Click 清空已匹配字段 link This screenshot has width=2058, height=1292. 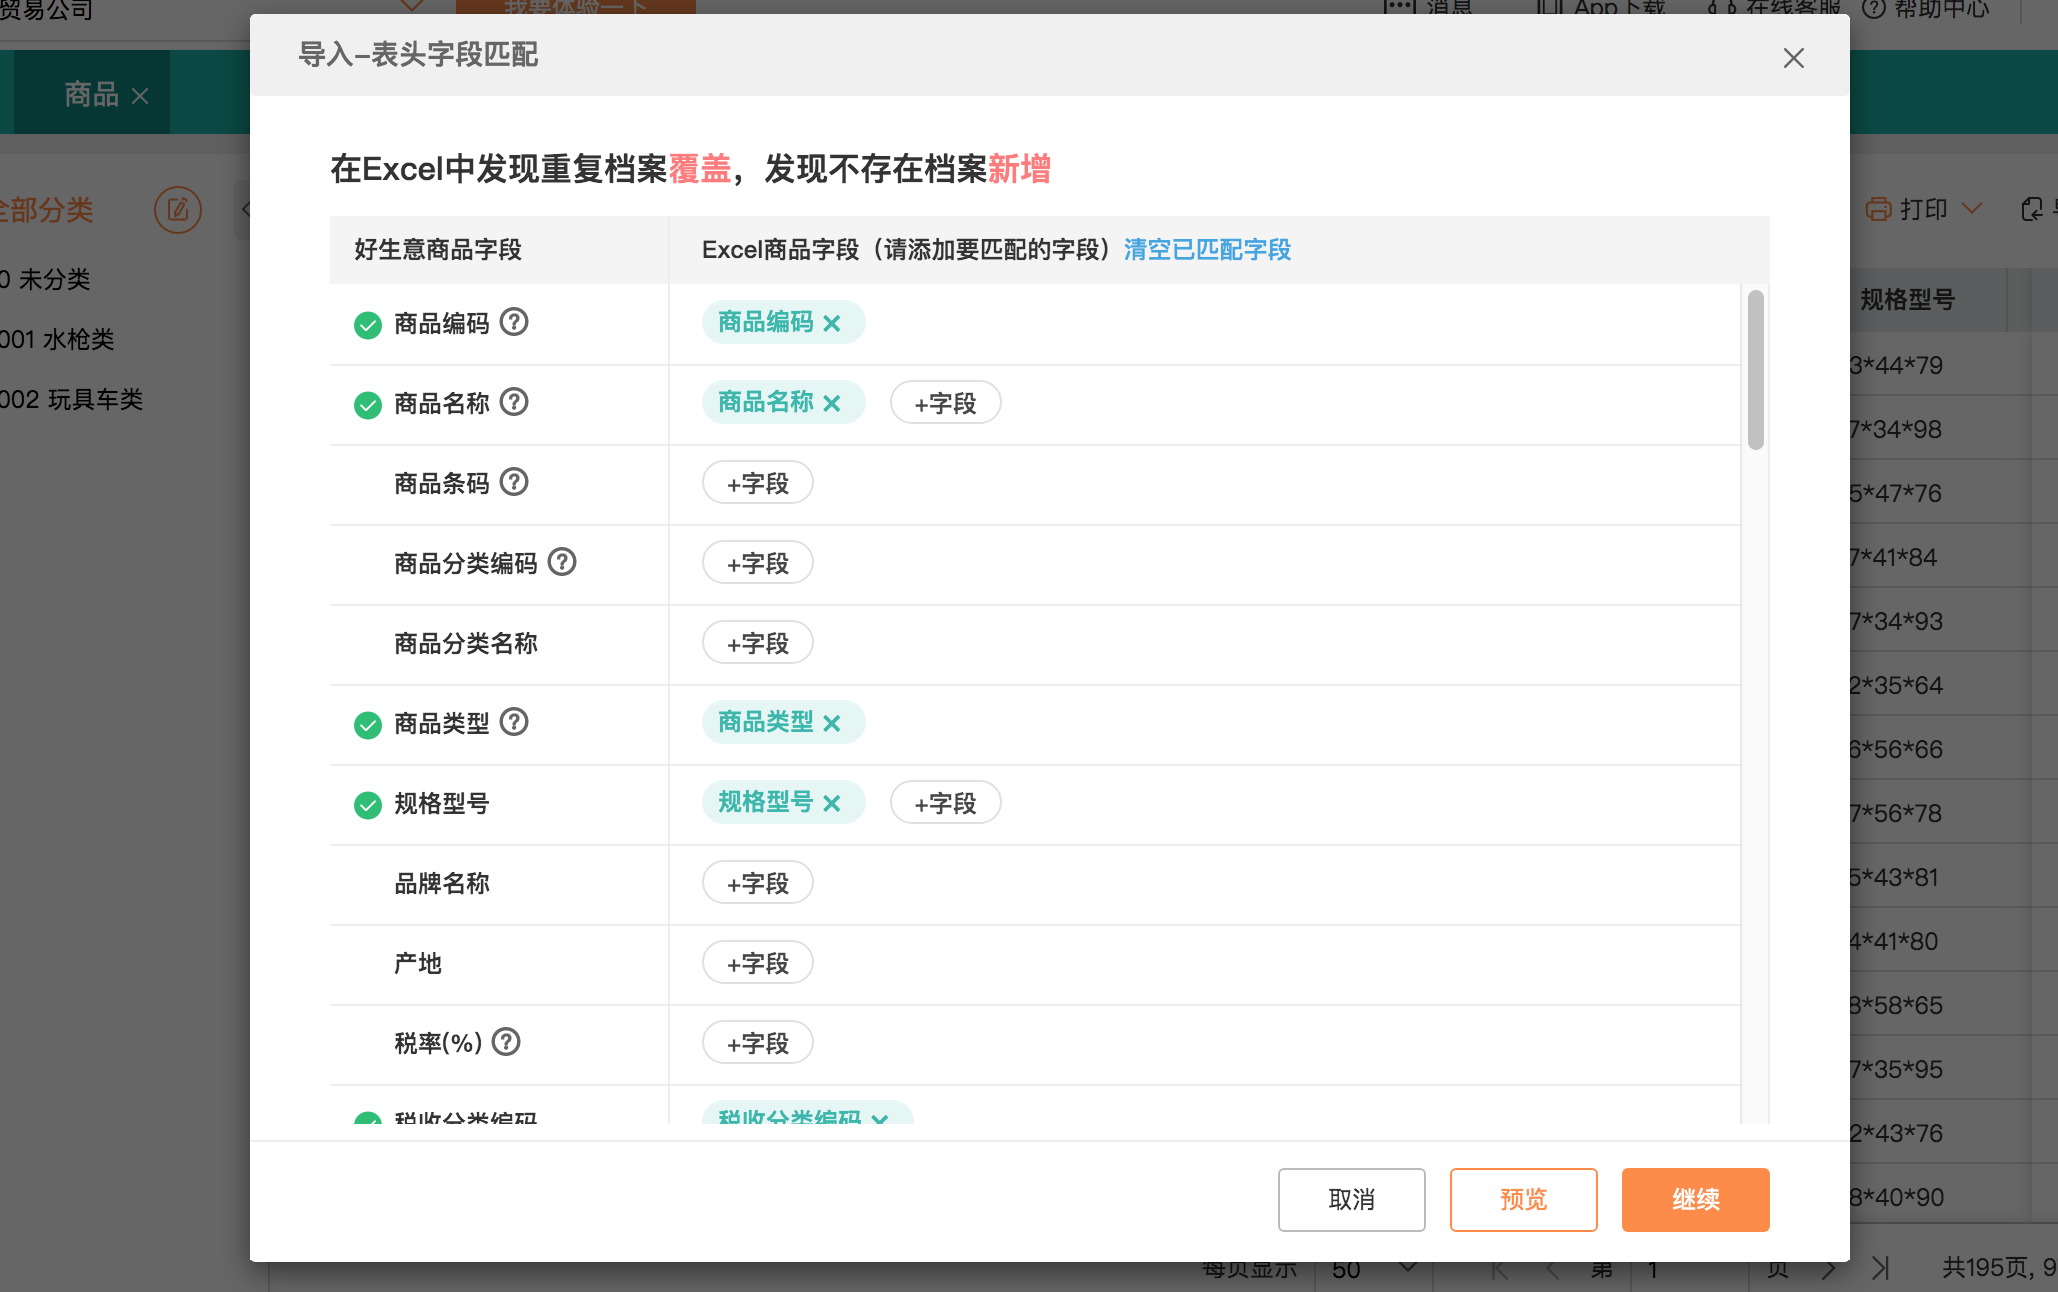pyautogui.click(x=1207, y=249)
